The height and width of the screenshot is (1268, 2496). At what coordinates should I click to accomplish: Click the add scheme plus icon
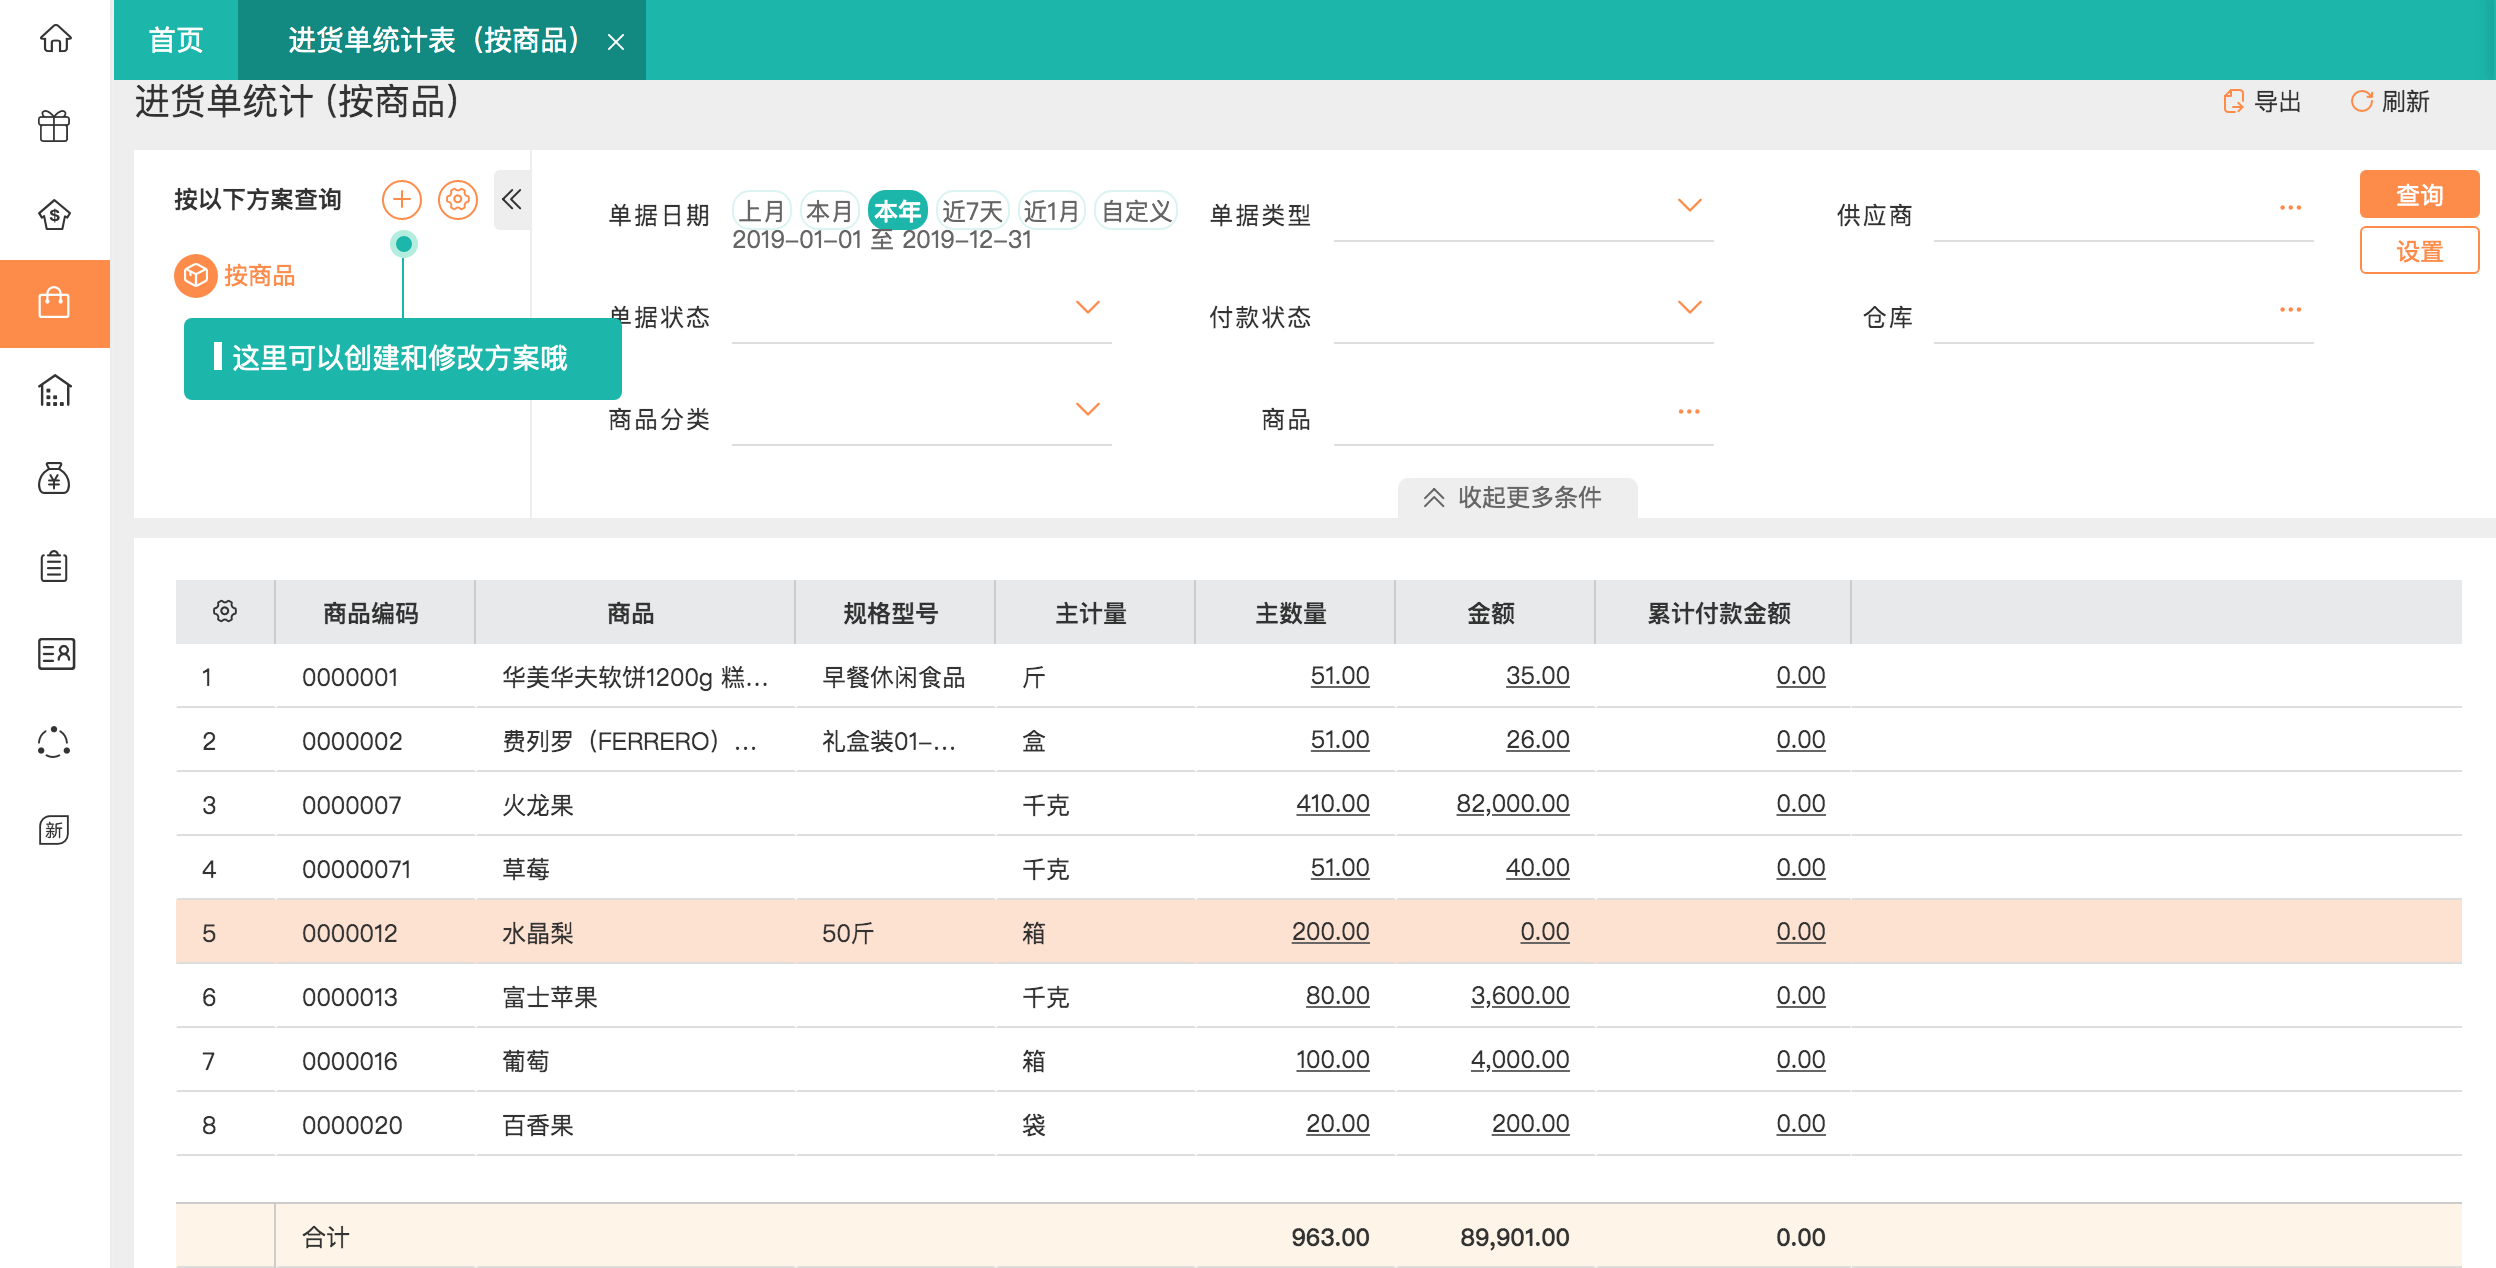point(401,197)
